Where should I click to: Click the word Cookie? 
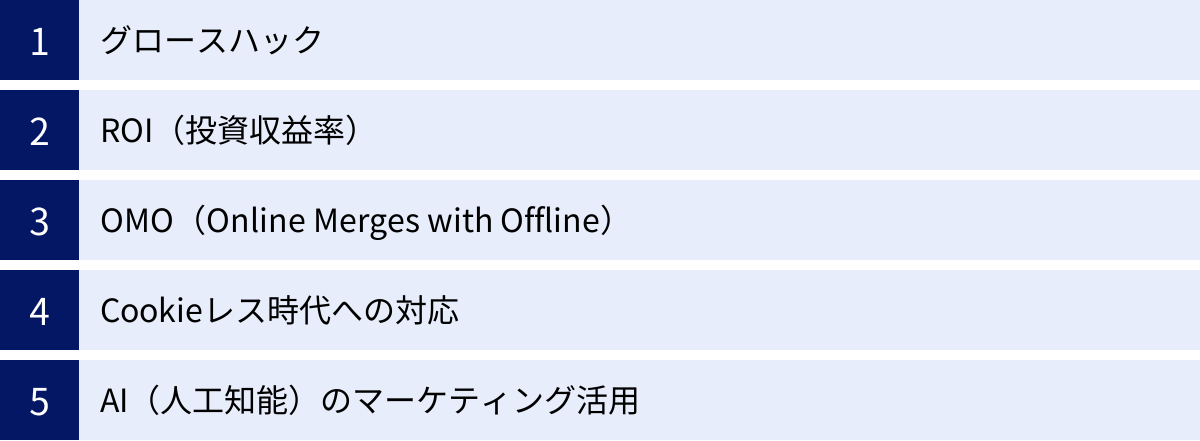[x=147, y=310]
